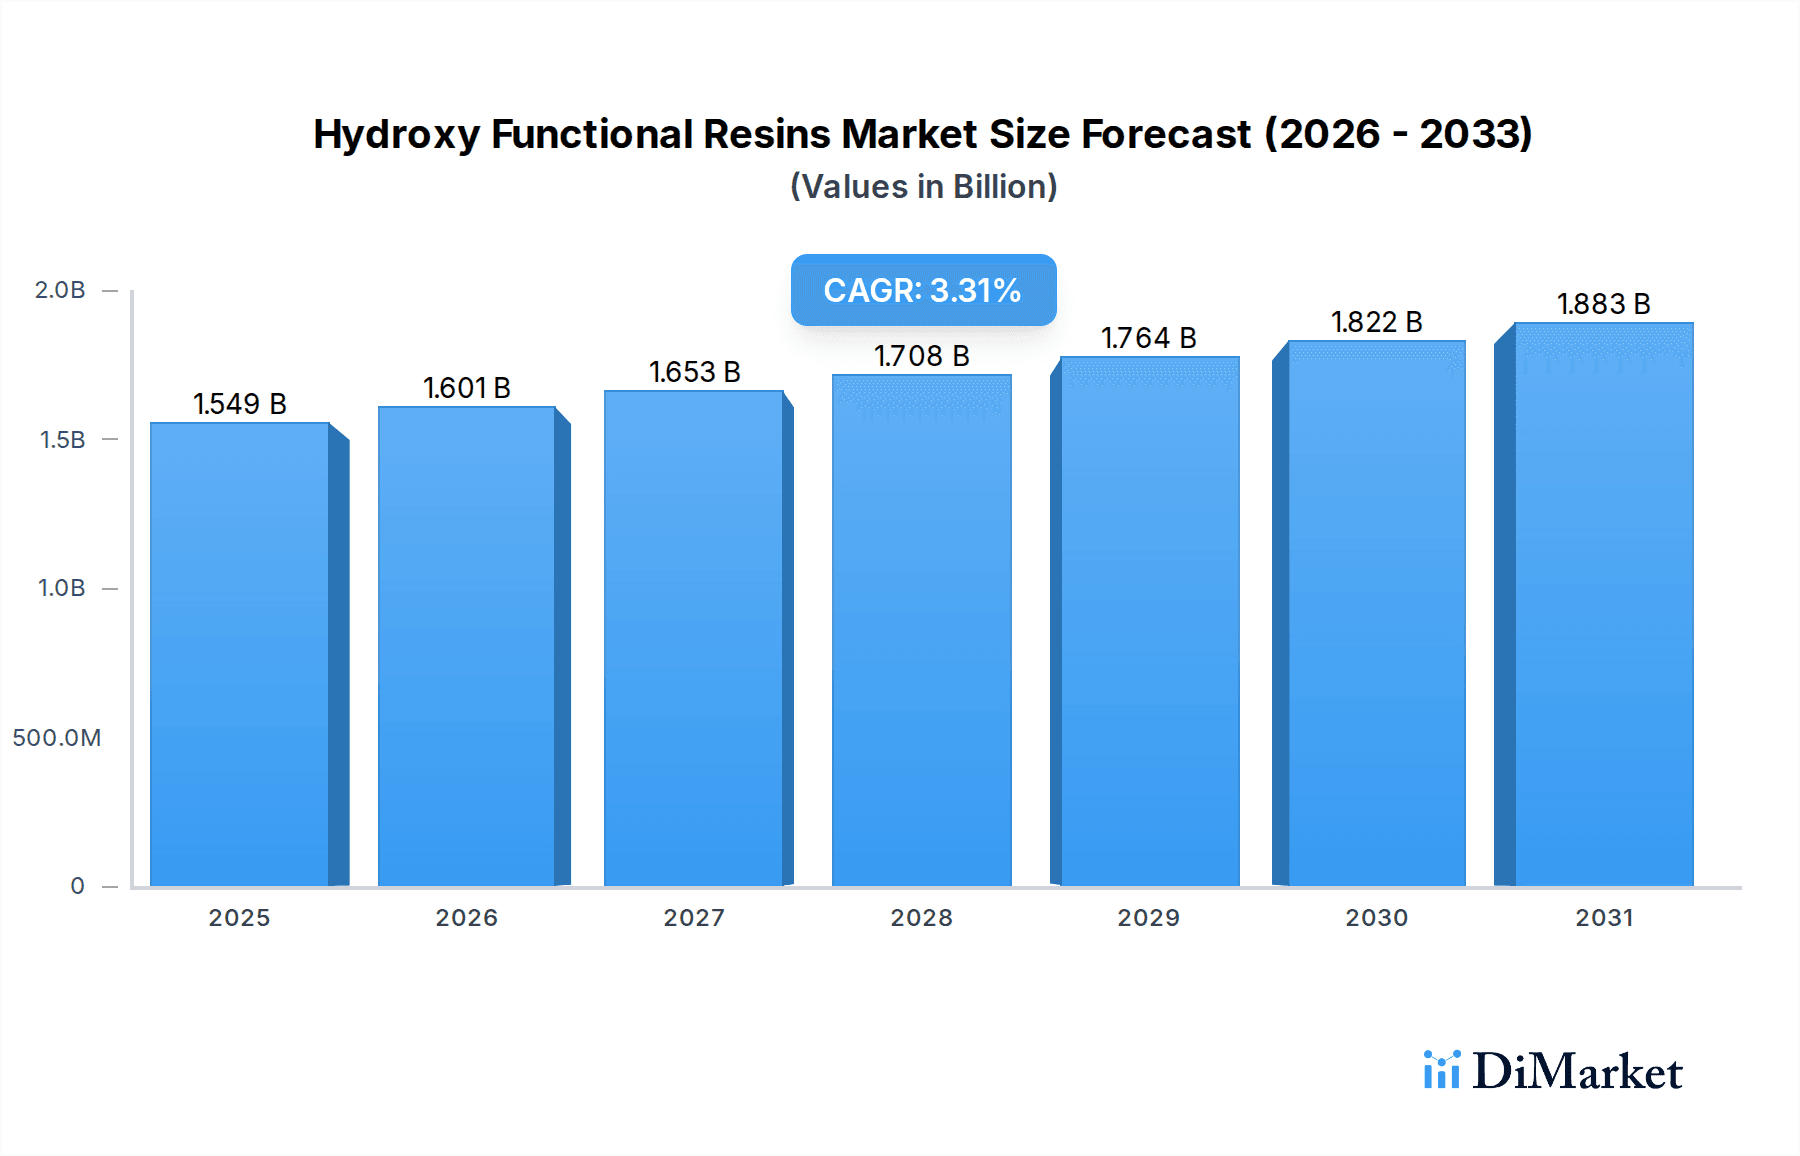Click the Values in Billion subtitle
Image resolution: width=1800 pixels, height=1156 pixels.
(923, 186)
